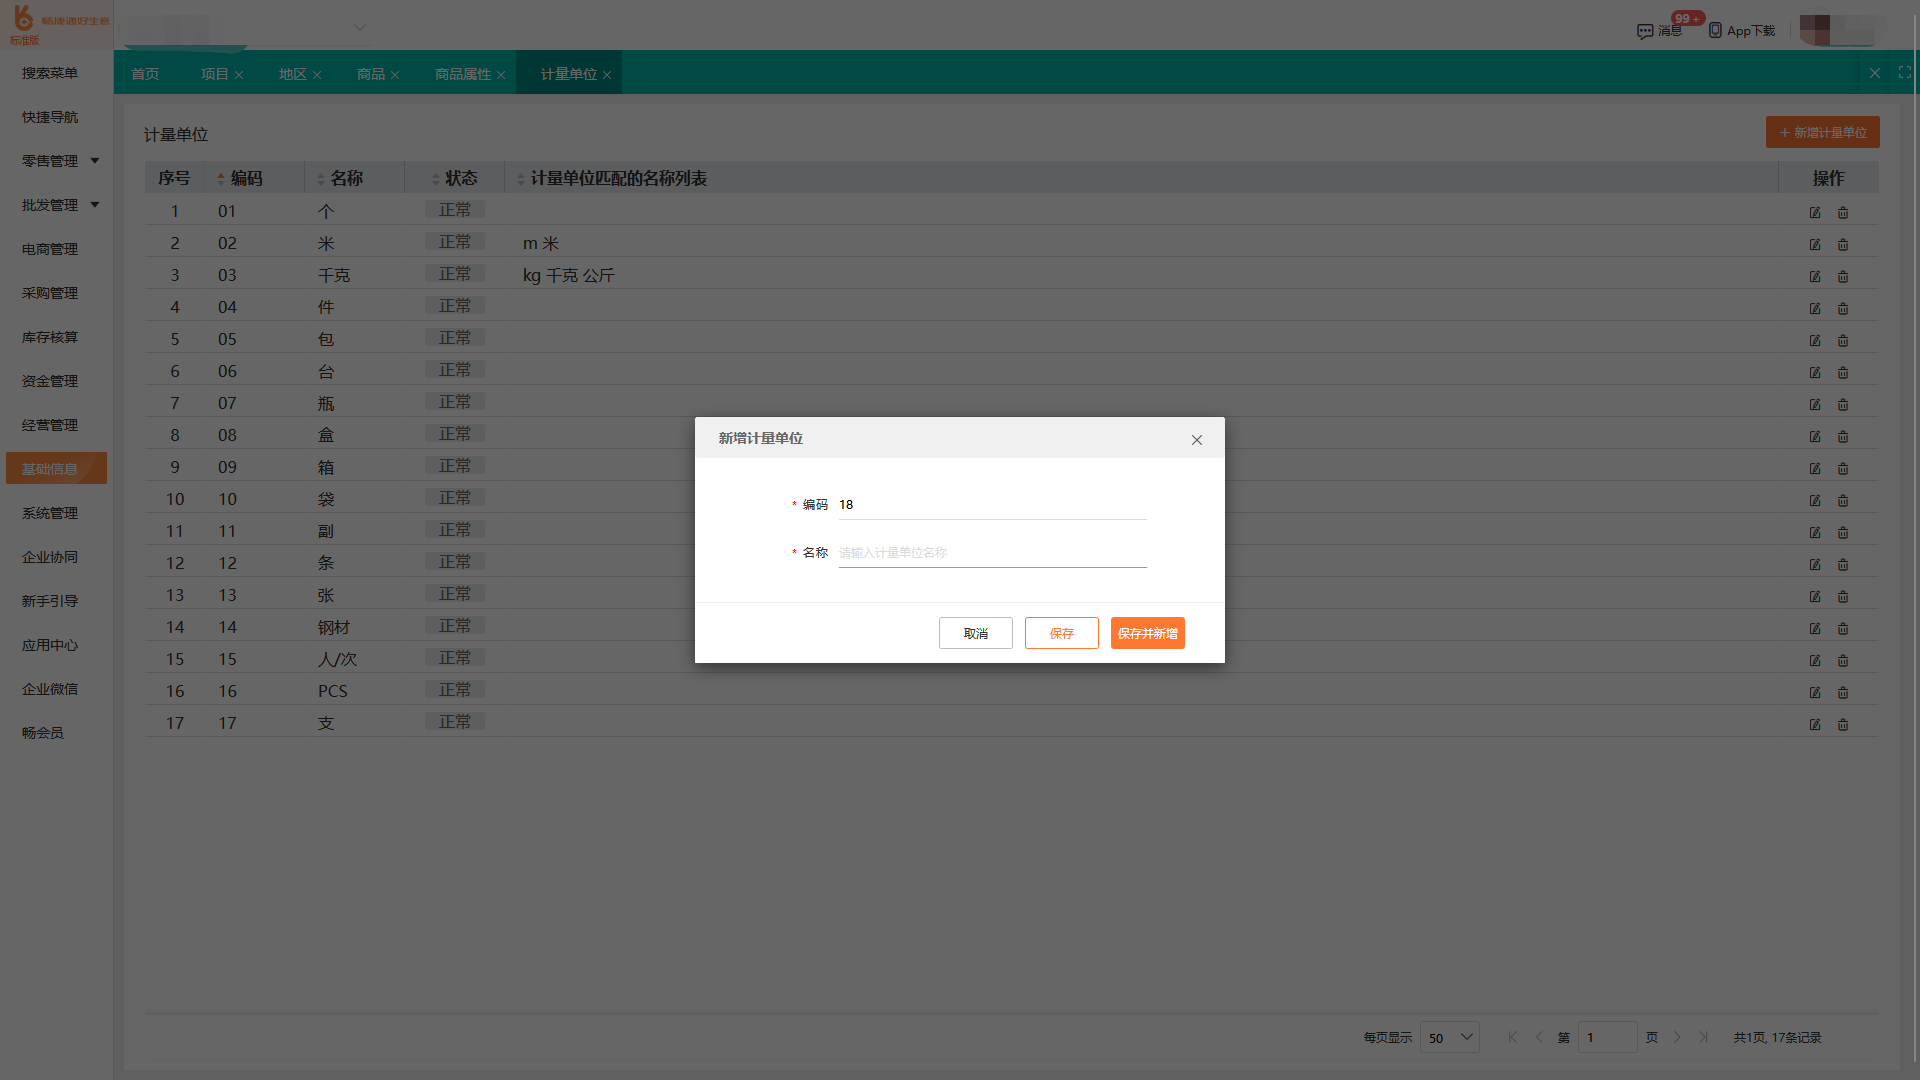Click the delete icon for row 10
This screenshot has height=1080, width=1920.
pyautogui.click(x=1844, y=500)
